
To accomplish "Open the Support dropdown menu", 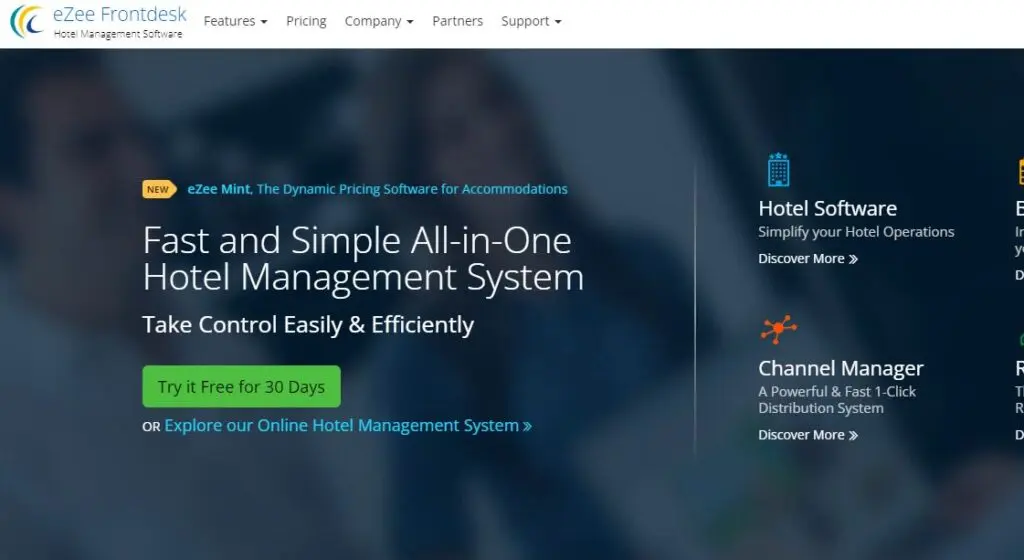I will click(x=531, y=21).
